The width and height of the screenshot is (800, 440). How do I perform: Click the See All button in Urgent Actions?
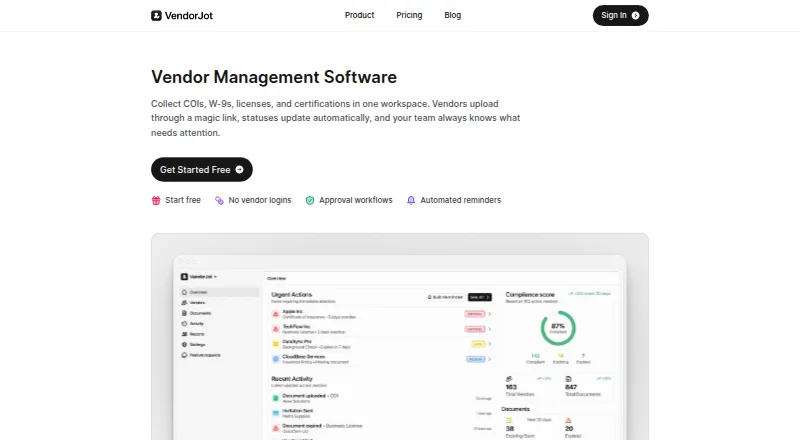pos(480,297)
